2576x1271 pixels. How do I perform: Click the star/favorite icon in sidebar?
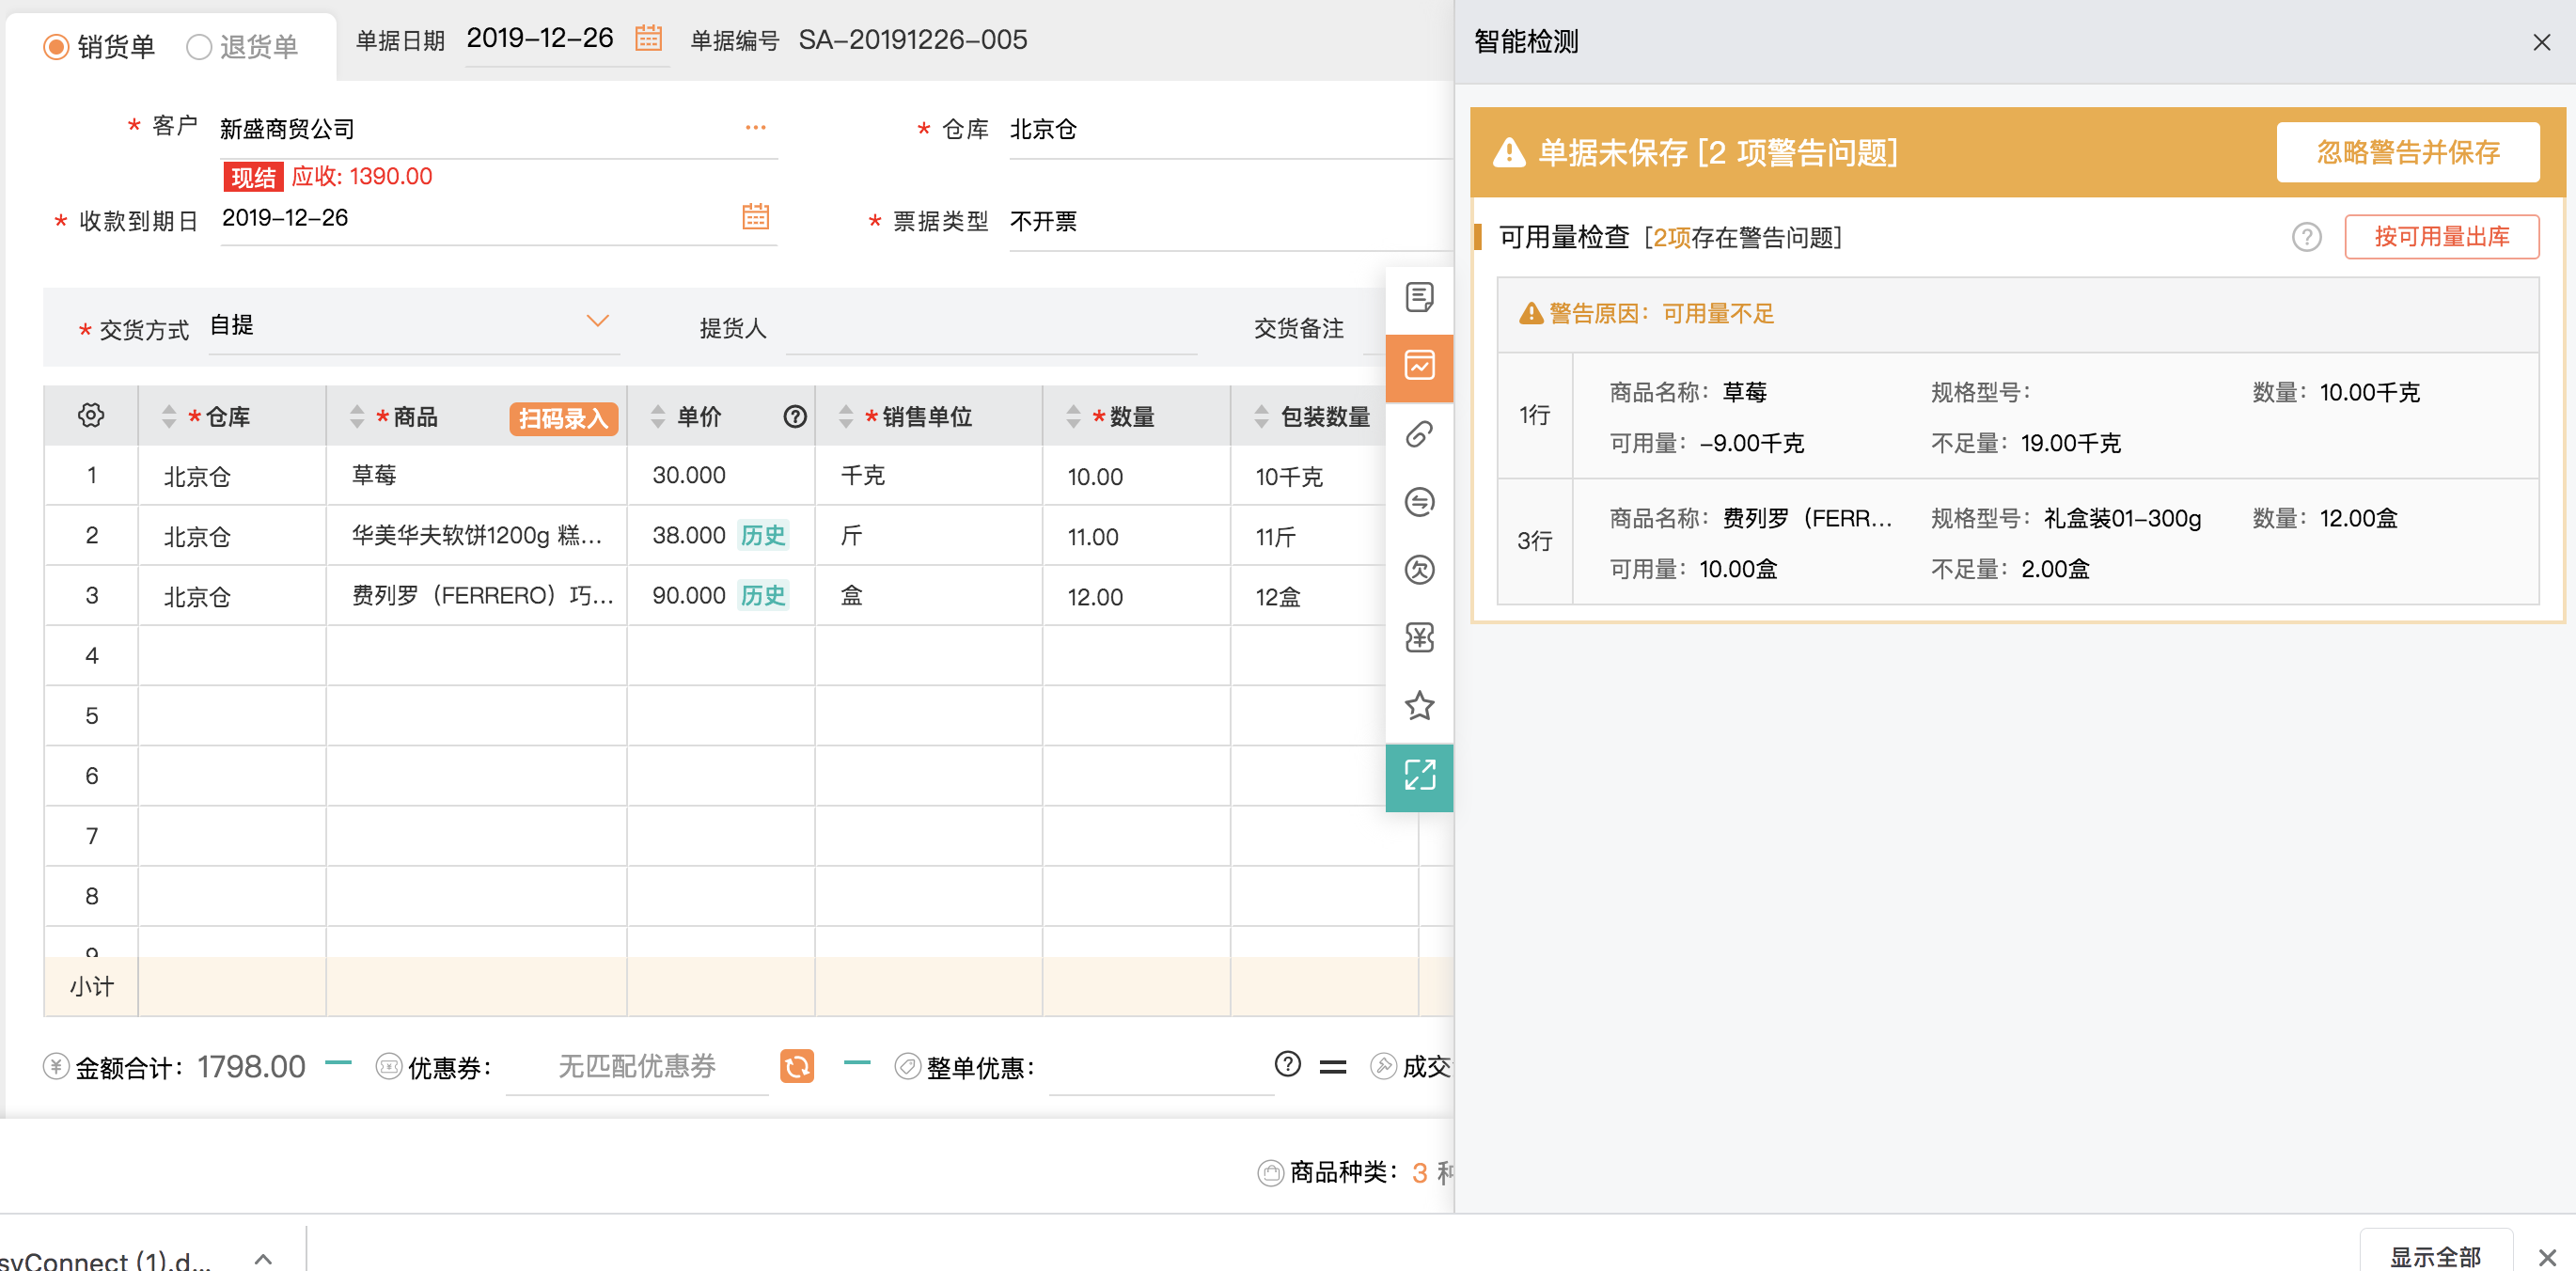(1418, 706)
